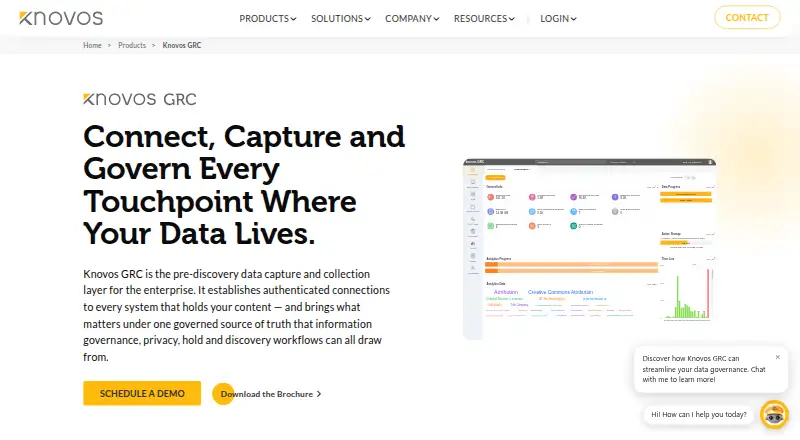Close the chat popup message
800x440 pixels.
click(778, 357)
